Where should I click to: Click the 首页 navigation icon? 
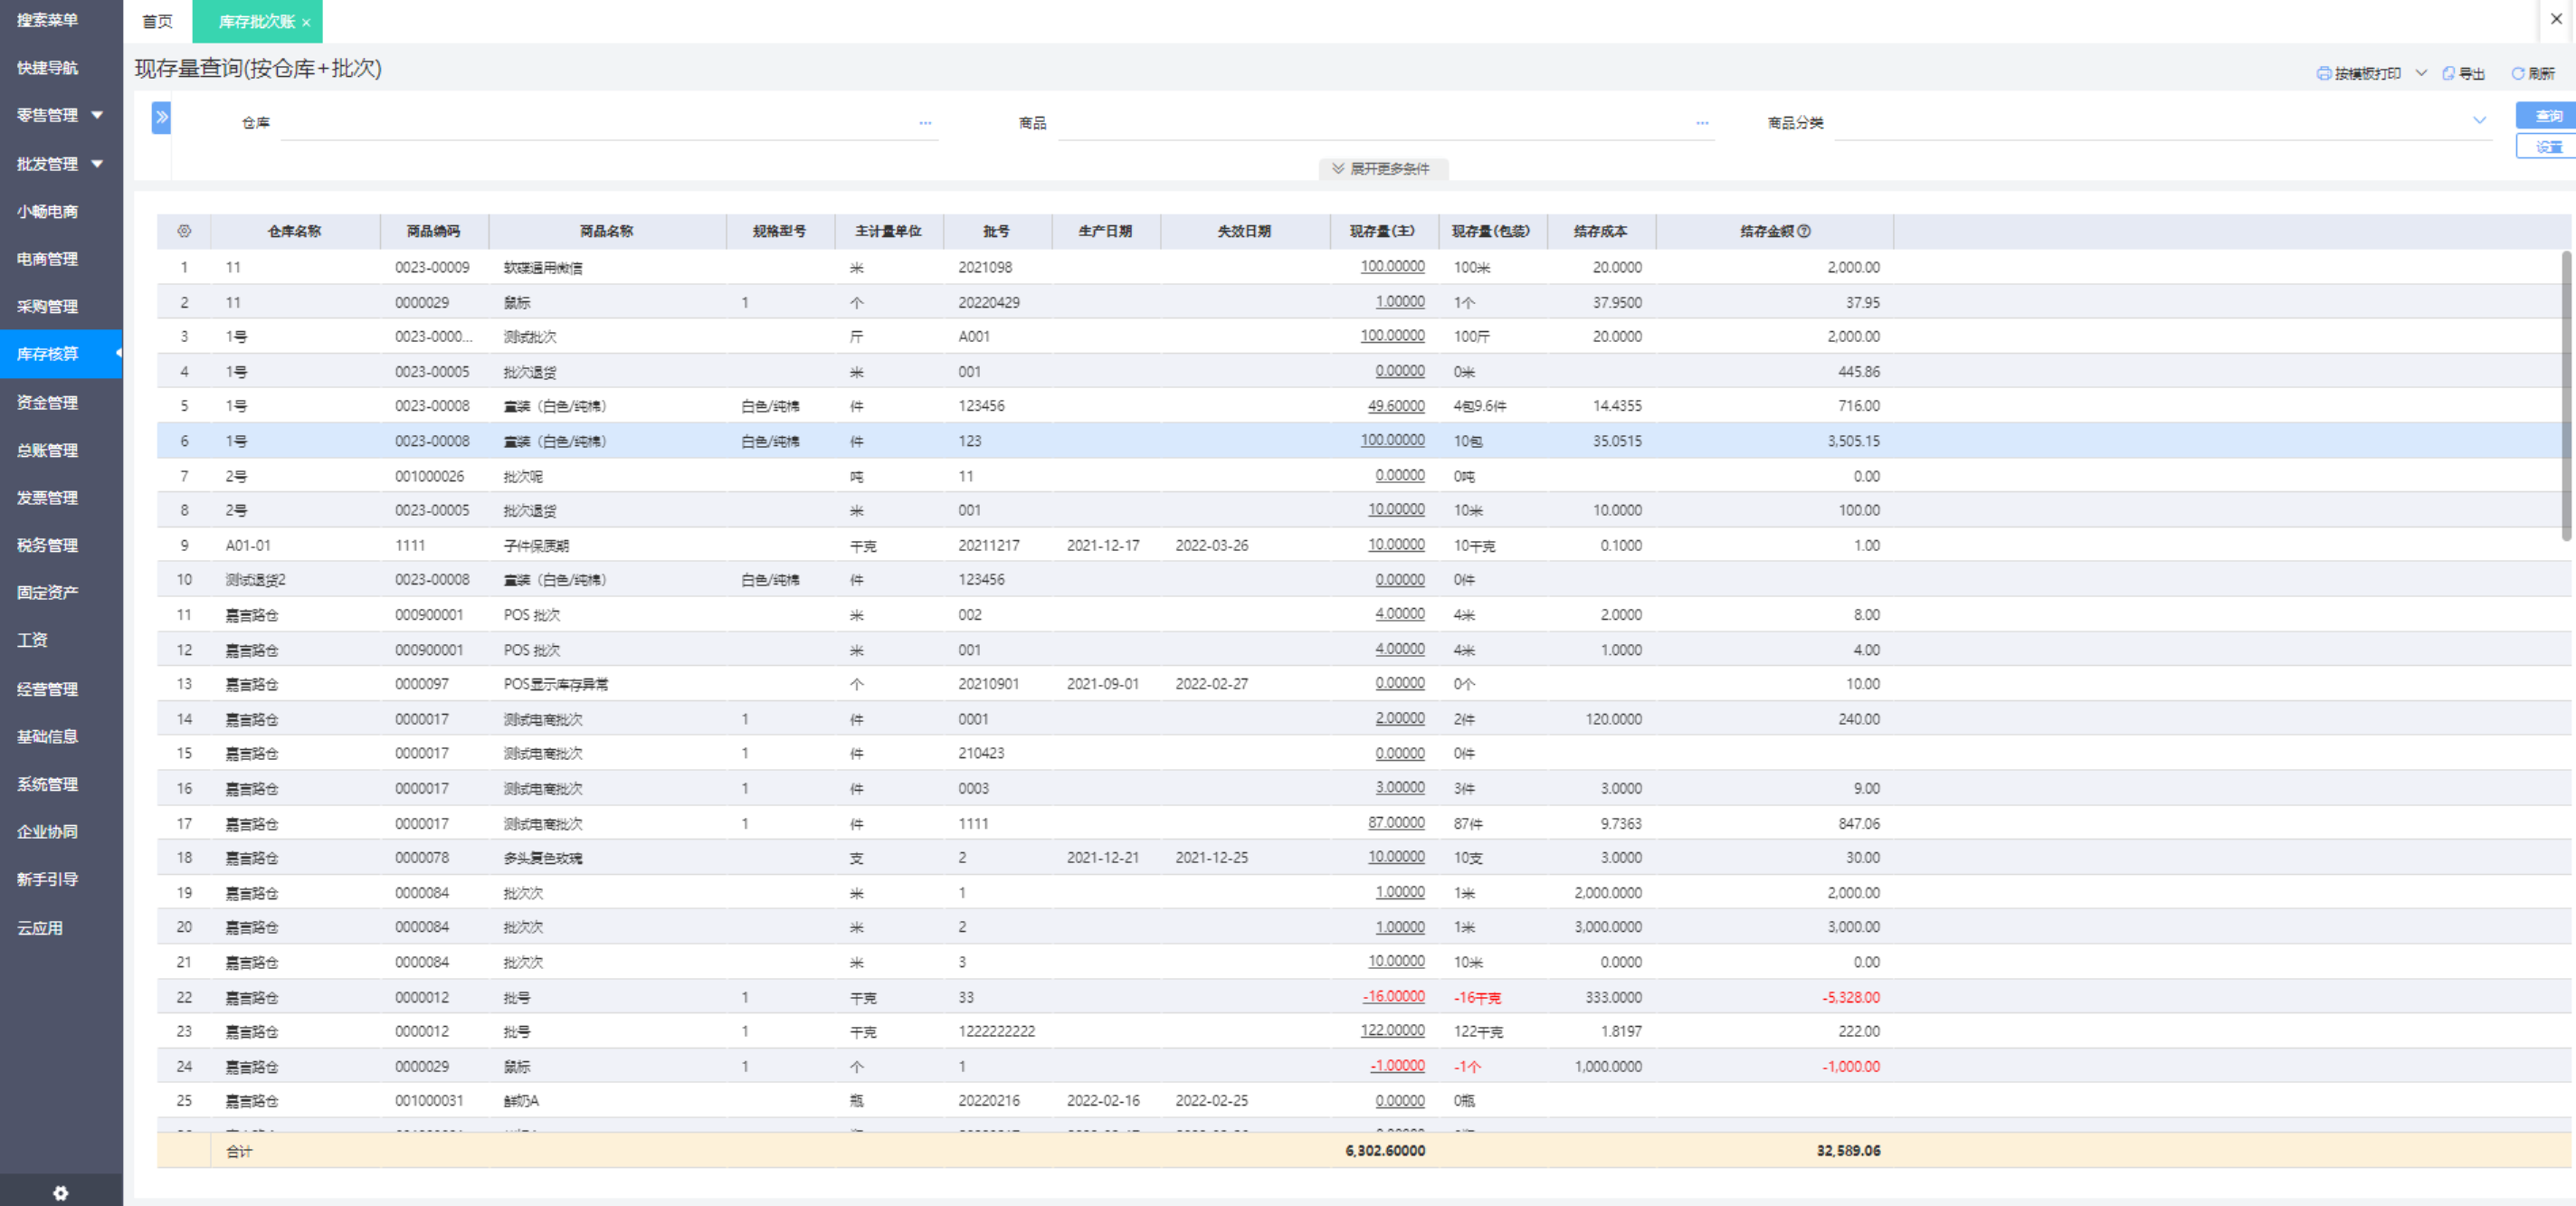(165, 22)
